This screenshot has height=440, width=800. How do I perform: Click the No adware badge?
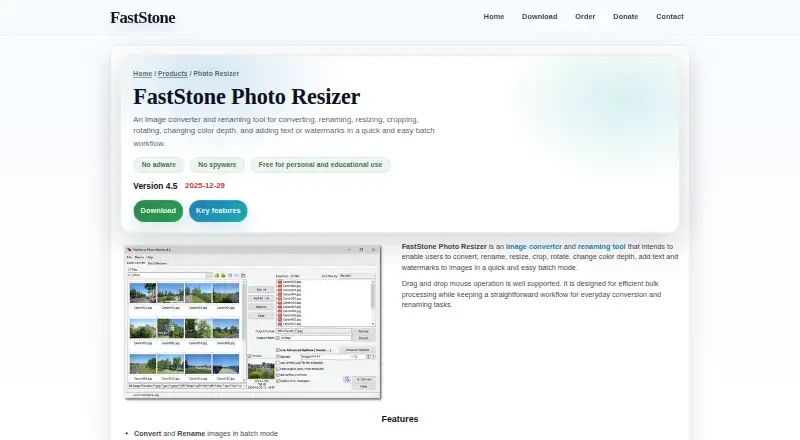159,165
